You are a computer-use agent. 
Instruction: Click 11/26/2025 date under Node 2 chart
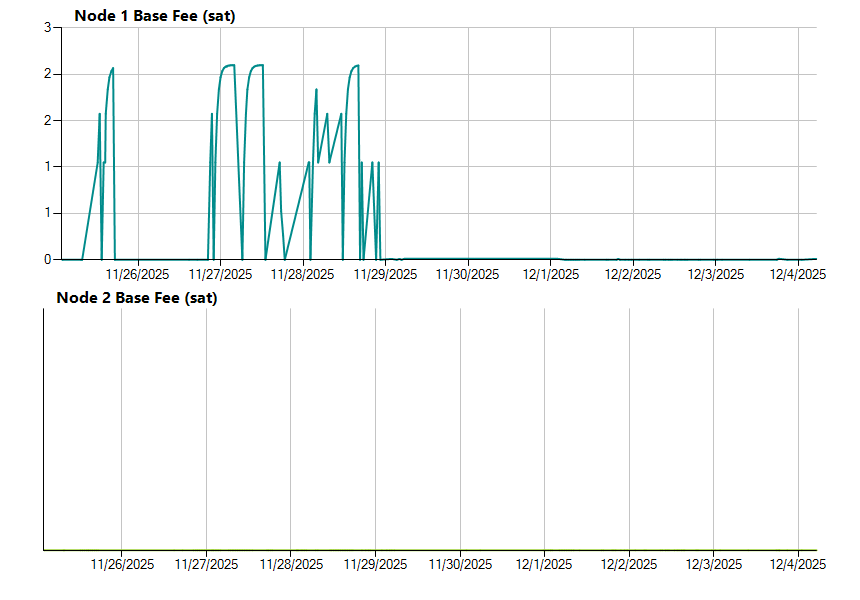point(122,564)
